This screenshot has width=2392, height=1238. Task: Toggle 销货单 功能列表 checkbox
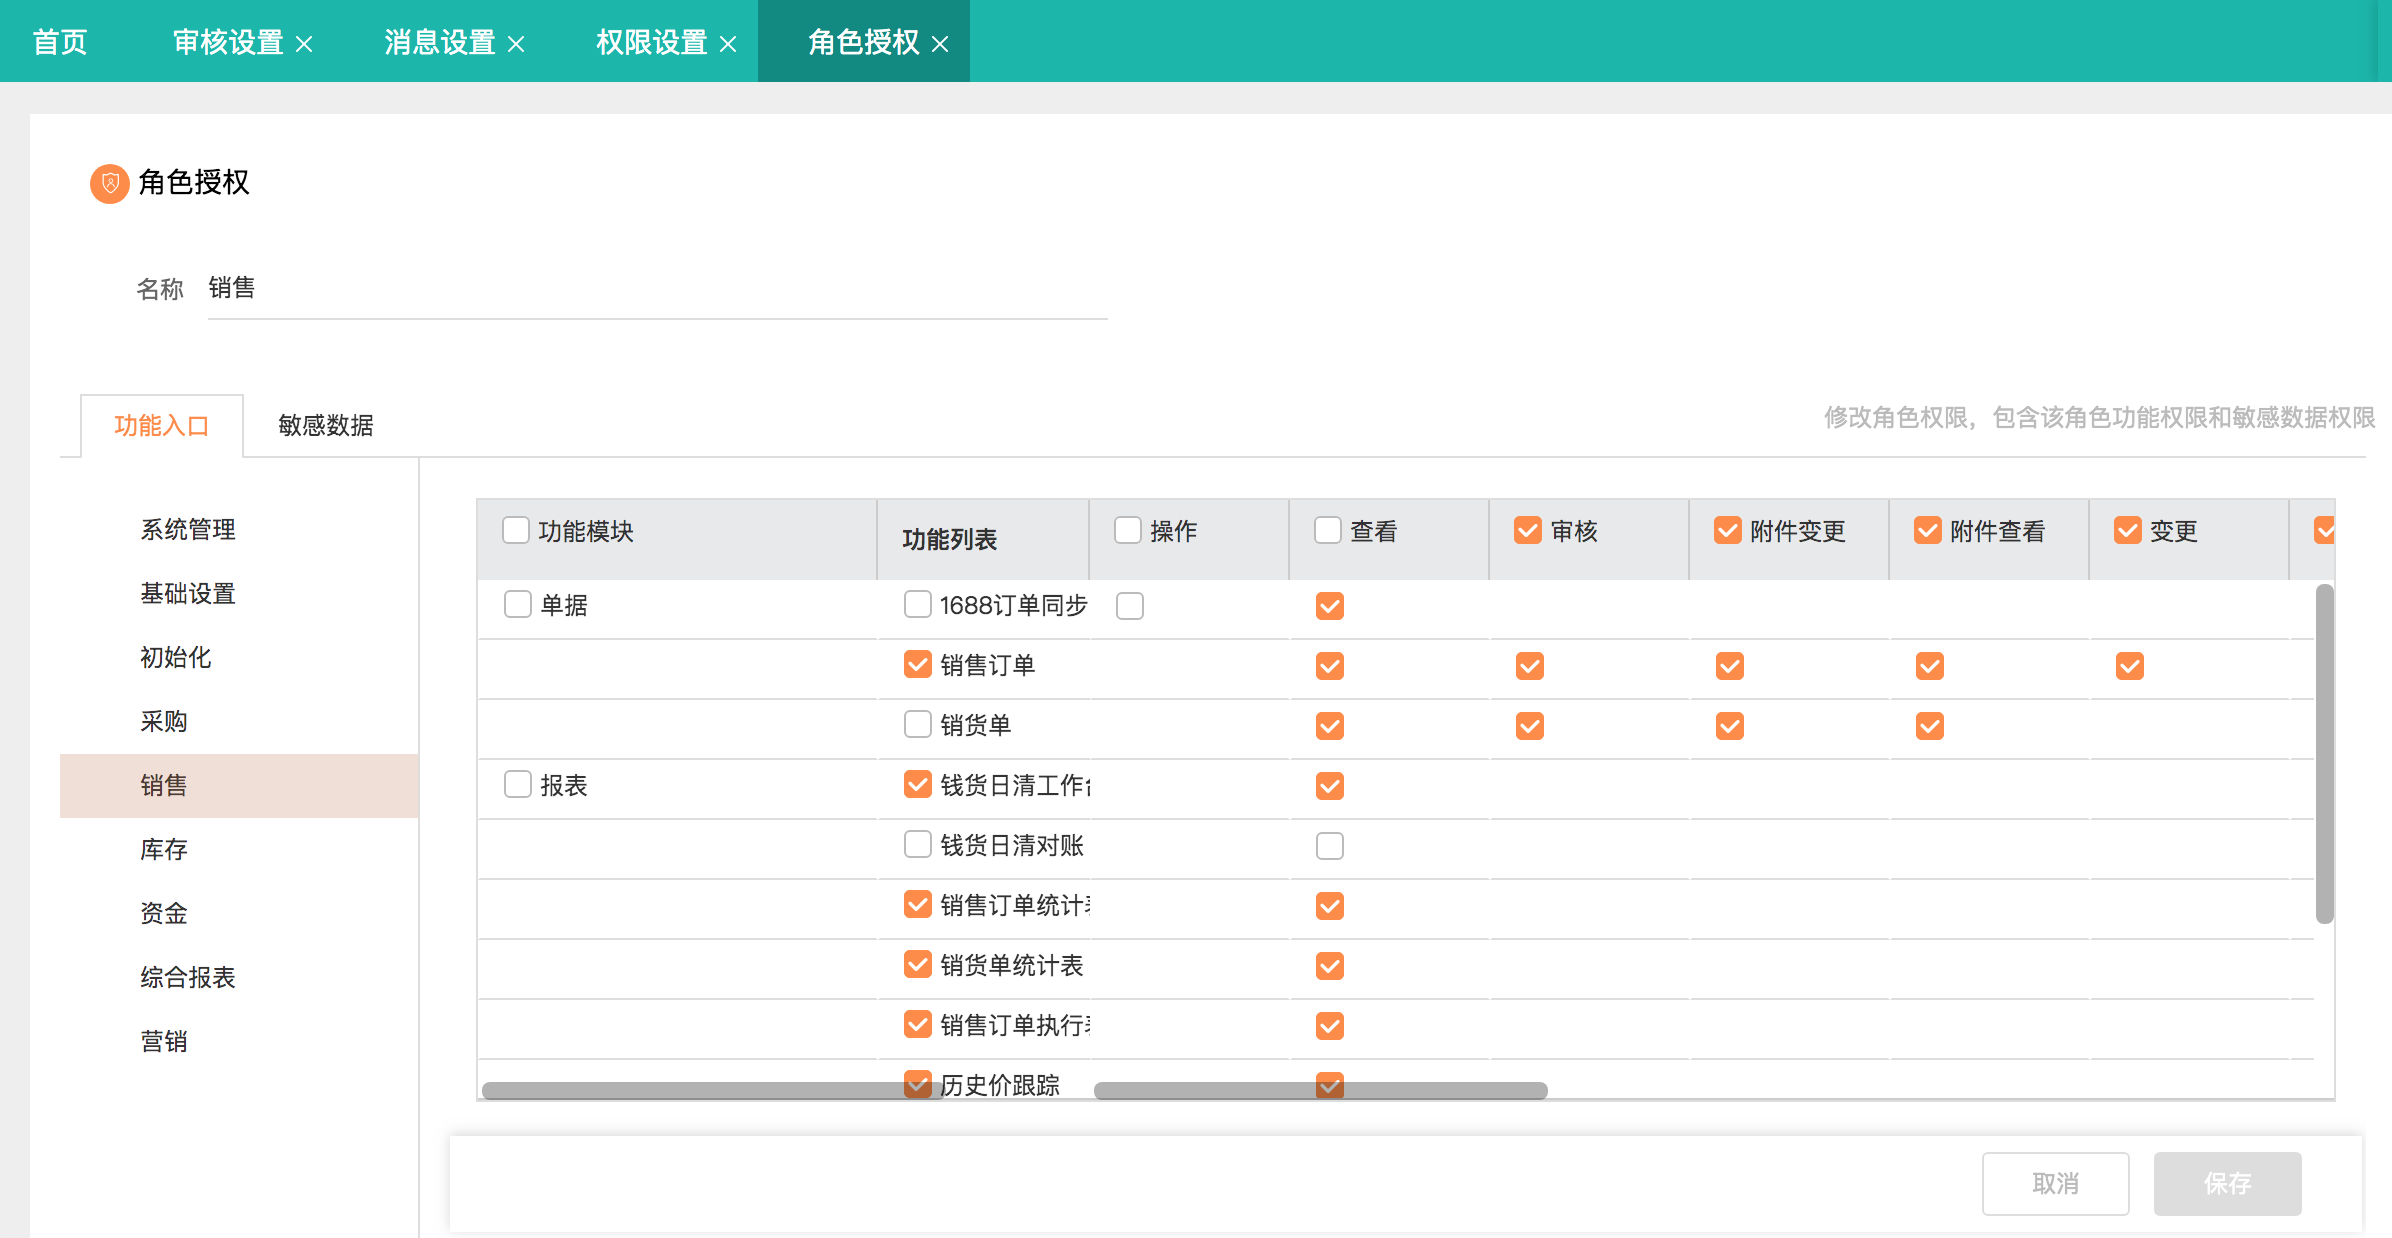(x=914, y=725)
